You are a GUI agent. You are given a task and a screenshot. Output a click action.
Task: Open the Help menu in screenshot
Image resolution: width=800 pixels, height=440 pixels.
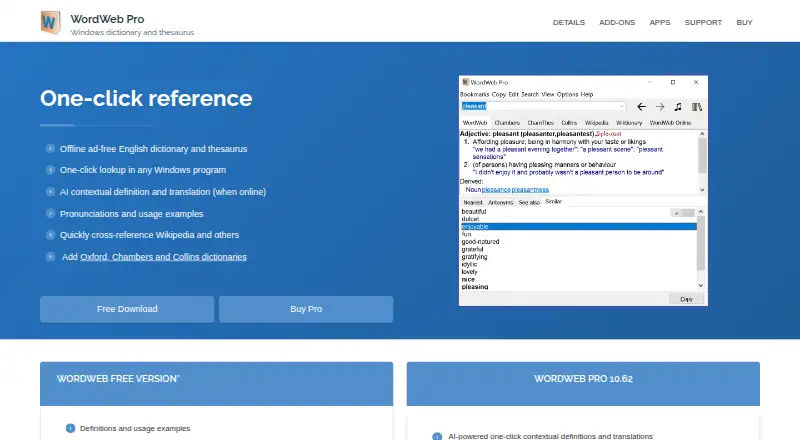click(587, 94)
